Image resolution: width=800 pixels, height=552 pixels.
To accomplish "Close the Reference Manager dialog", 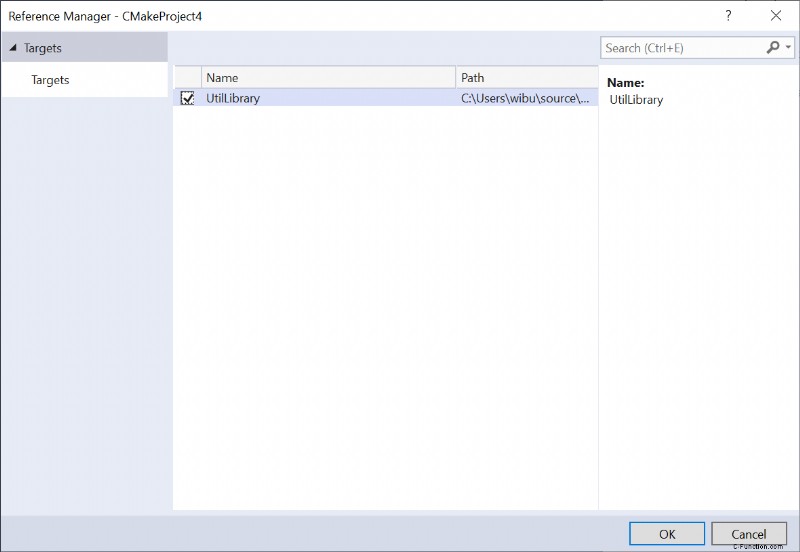I will (776, 15).
